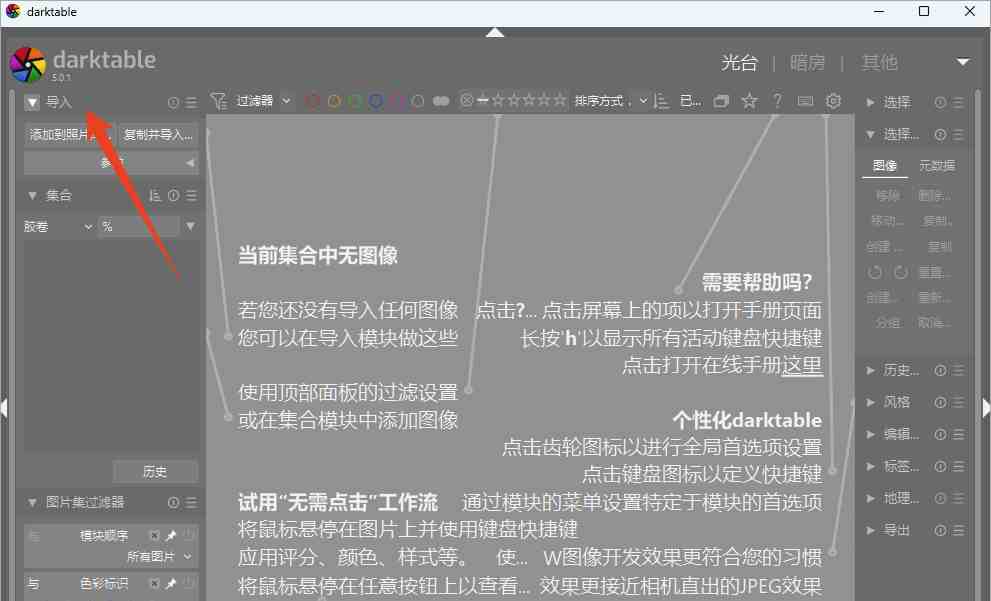Click the grouping icon in top toolbar
The height and width of the screenshot is (601, 991).
721,101
